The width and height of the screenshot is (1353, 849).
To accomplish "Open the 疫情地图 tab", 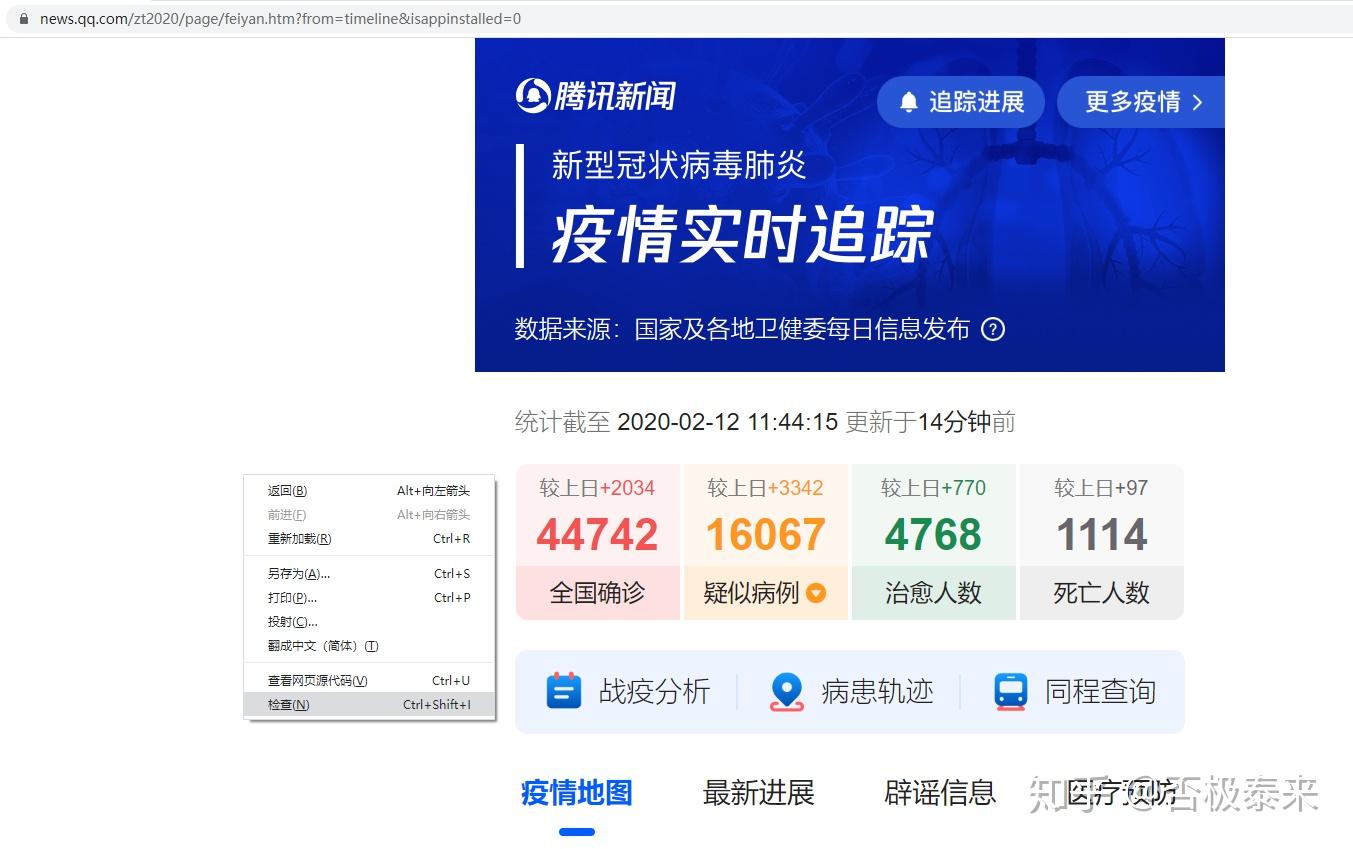I will [x=577, y=793].
